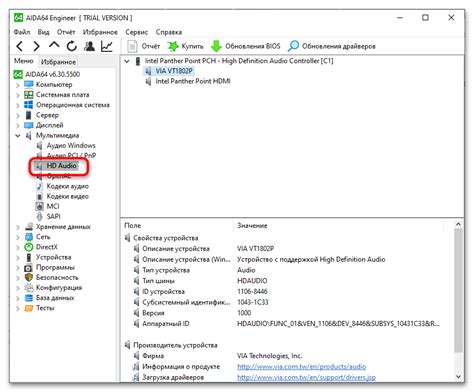Open the Избранное menu in menu bar

100,32
